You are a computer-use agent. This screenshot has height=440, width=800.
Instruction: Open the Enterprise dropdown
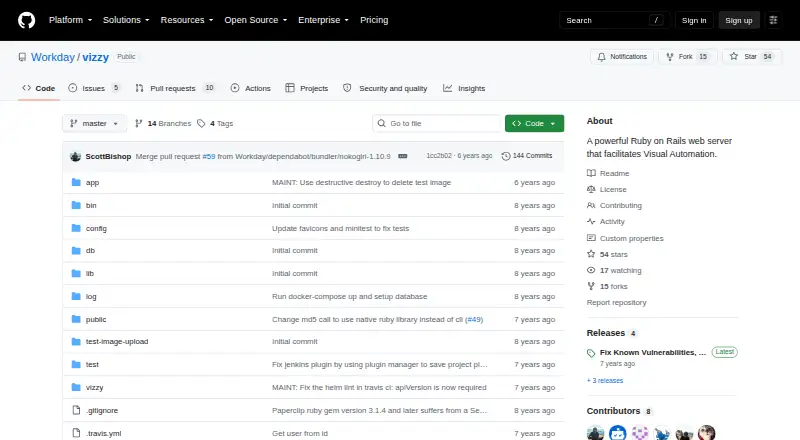[x=323, y=20]
